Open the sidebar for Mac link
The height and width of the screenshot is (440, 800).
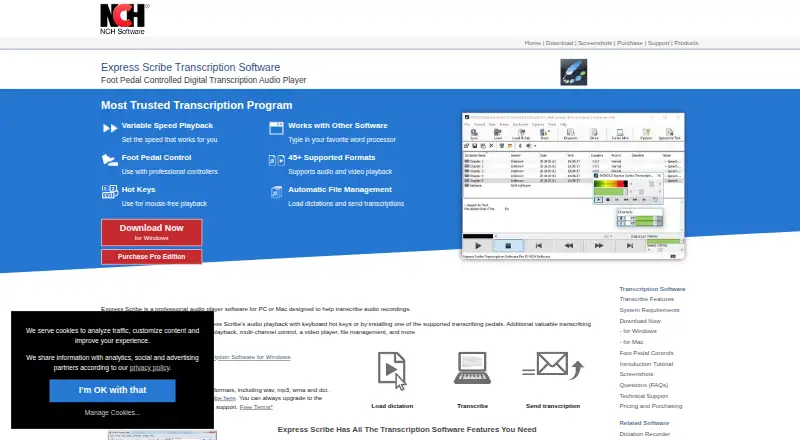[631, 342]
